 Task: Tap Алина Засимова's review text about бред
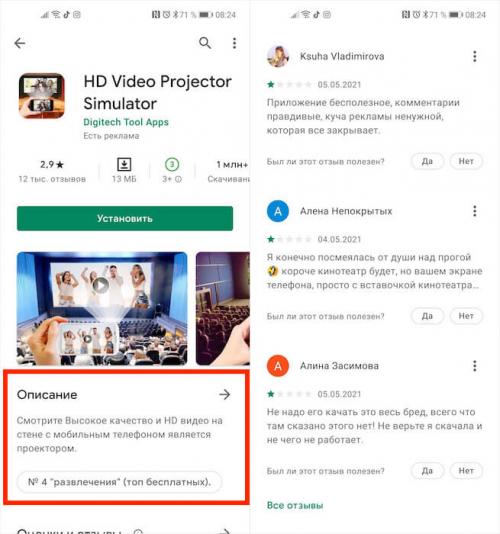(374, 426)
